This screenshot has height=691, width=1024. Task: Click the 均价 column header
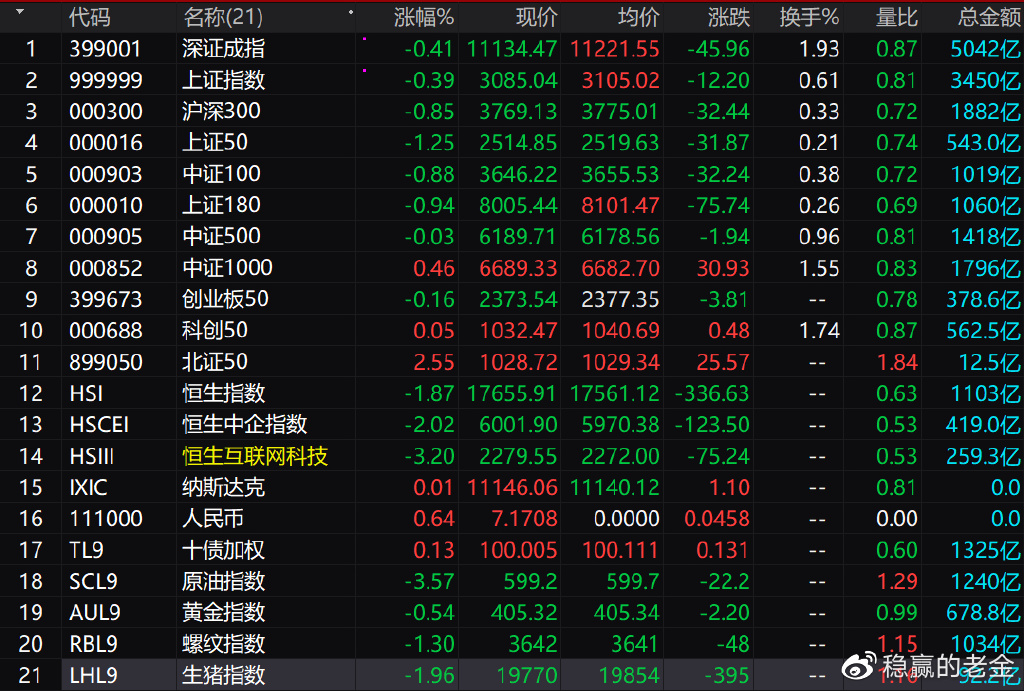coord(638,17)
